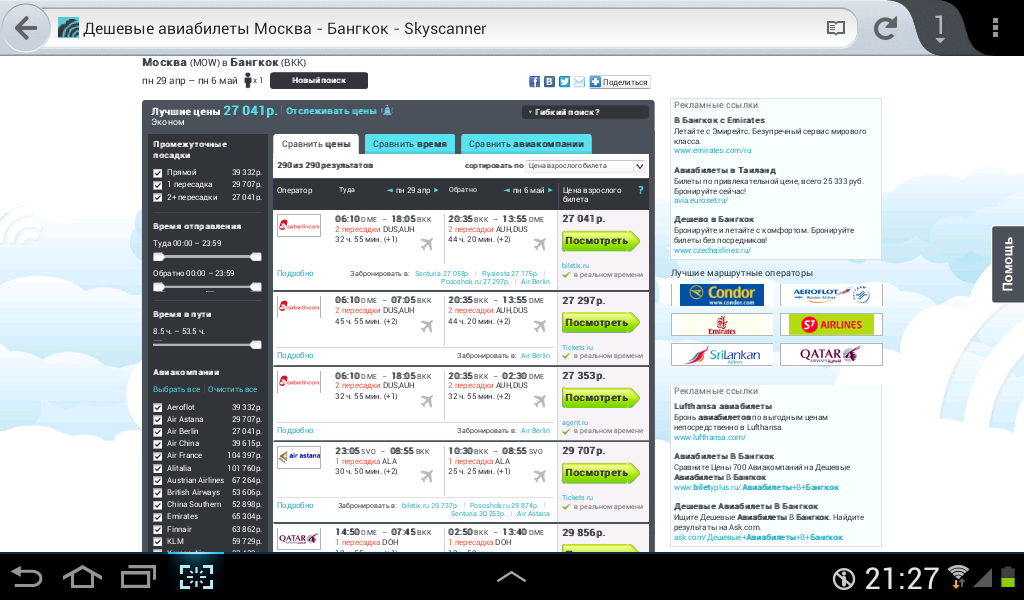Screen dimensions: 1024x600
Task: Reload the page with refresh icon
Action: pos(885,28)
